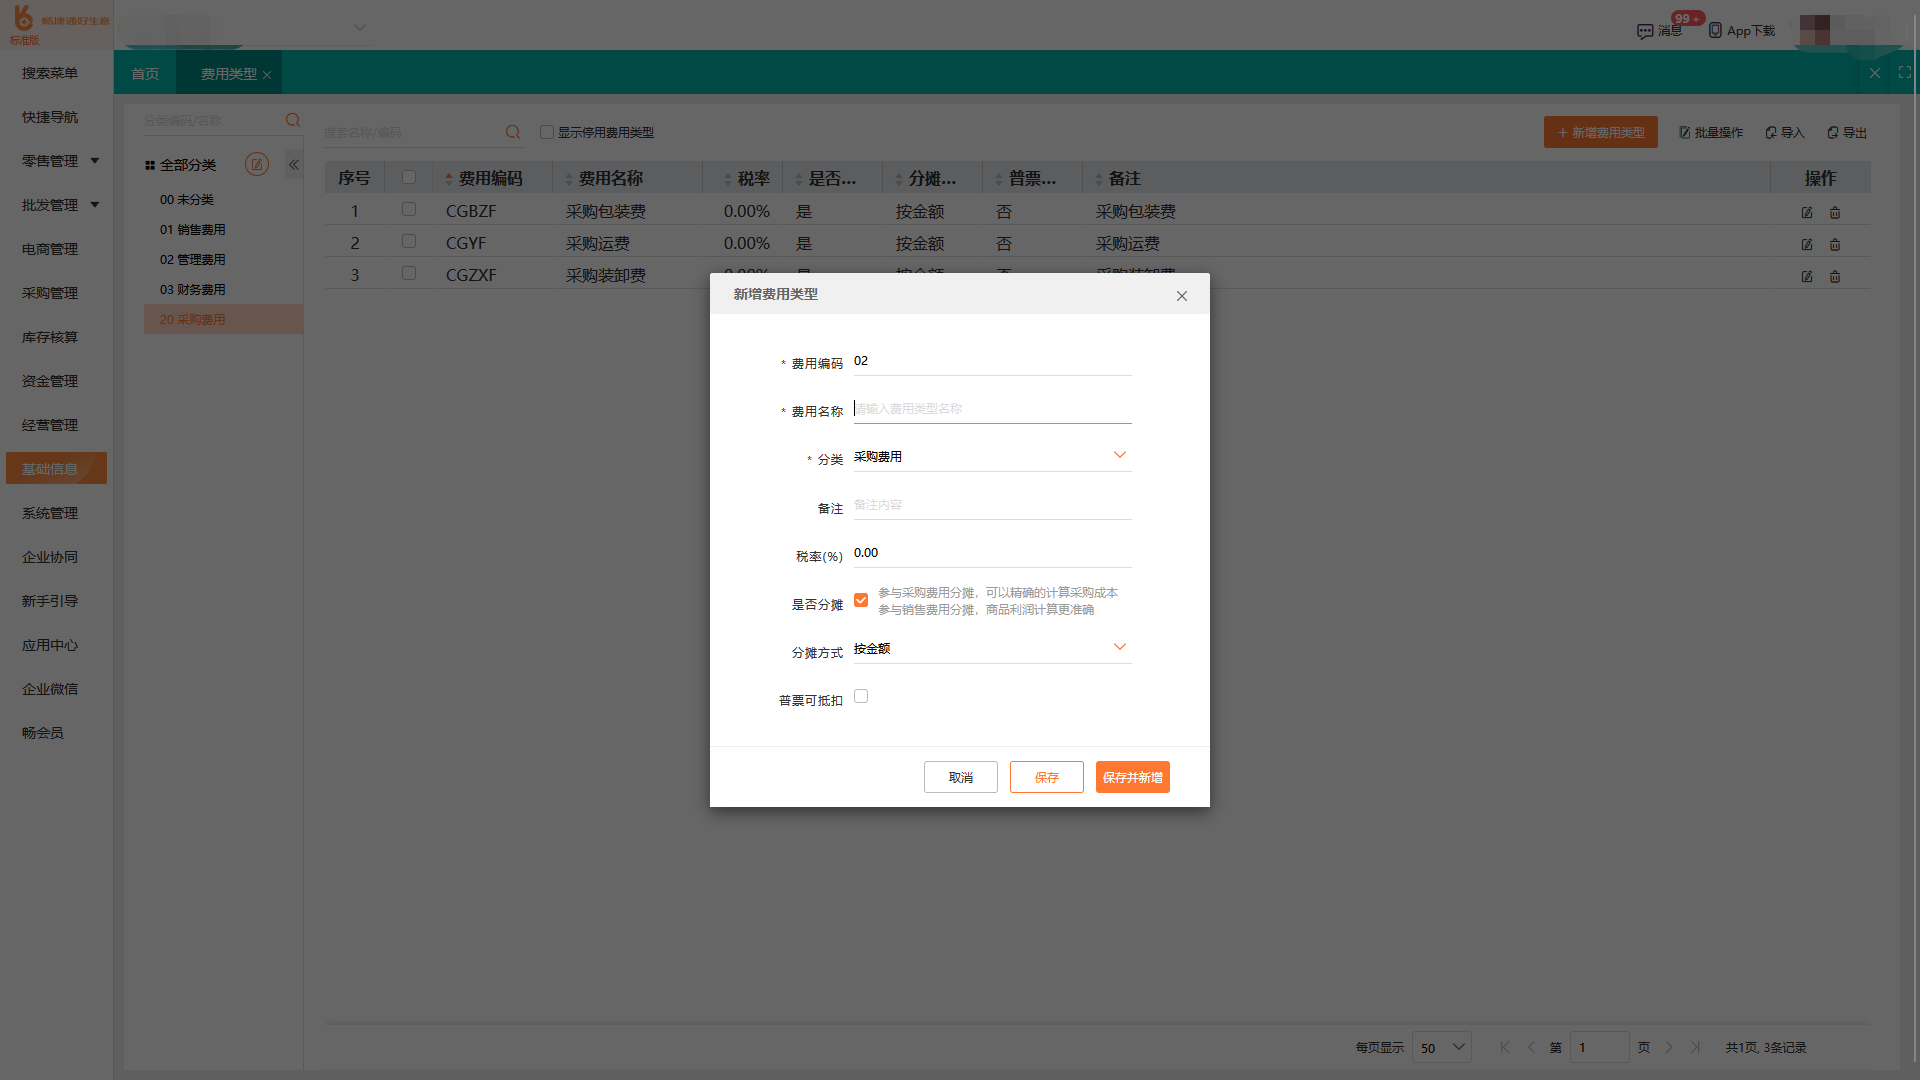Screen dimensions: 1920x1080
Task: Click the import icon in toolbar
Action: [1787, 132]
